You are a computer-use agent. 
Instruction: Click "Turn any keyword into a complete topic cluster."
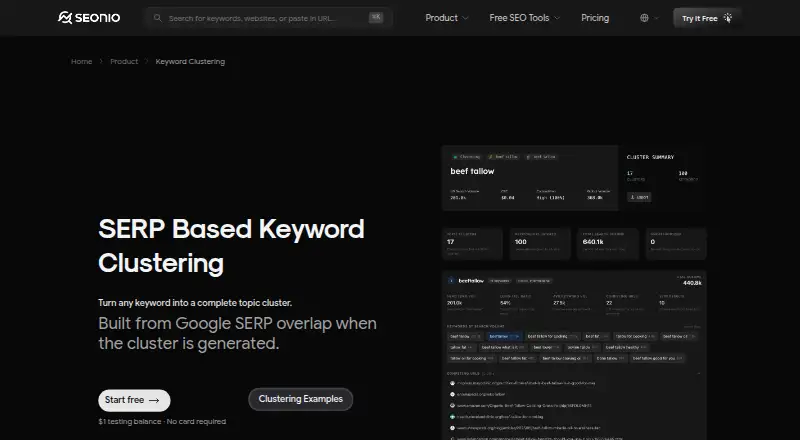point(195,303)
